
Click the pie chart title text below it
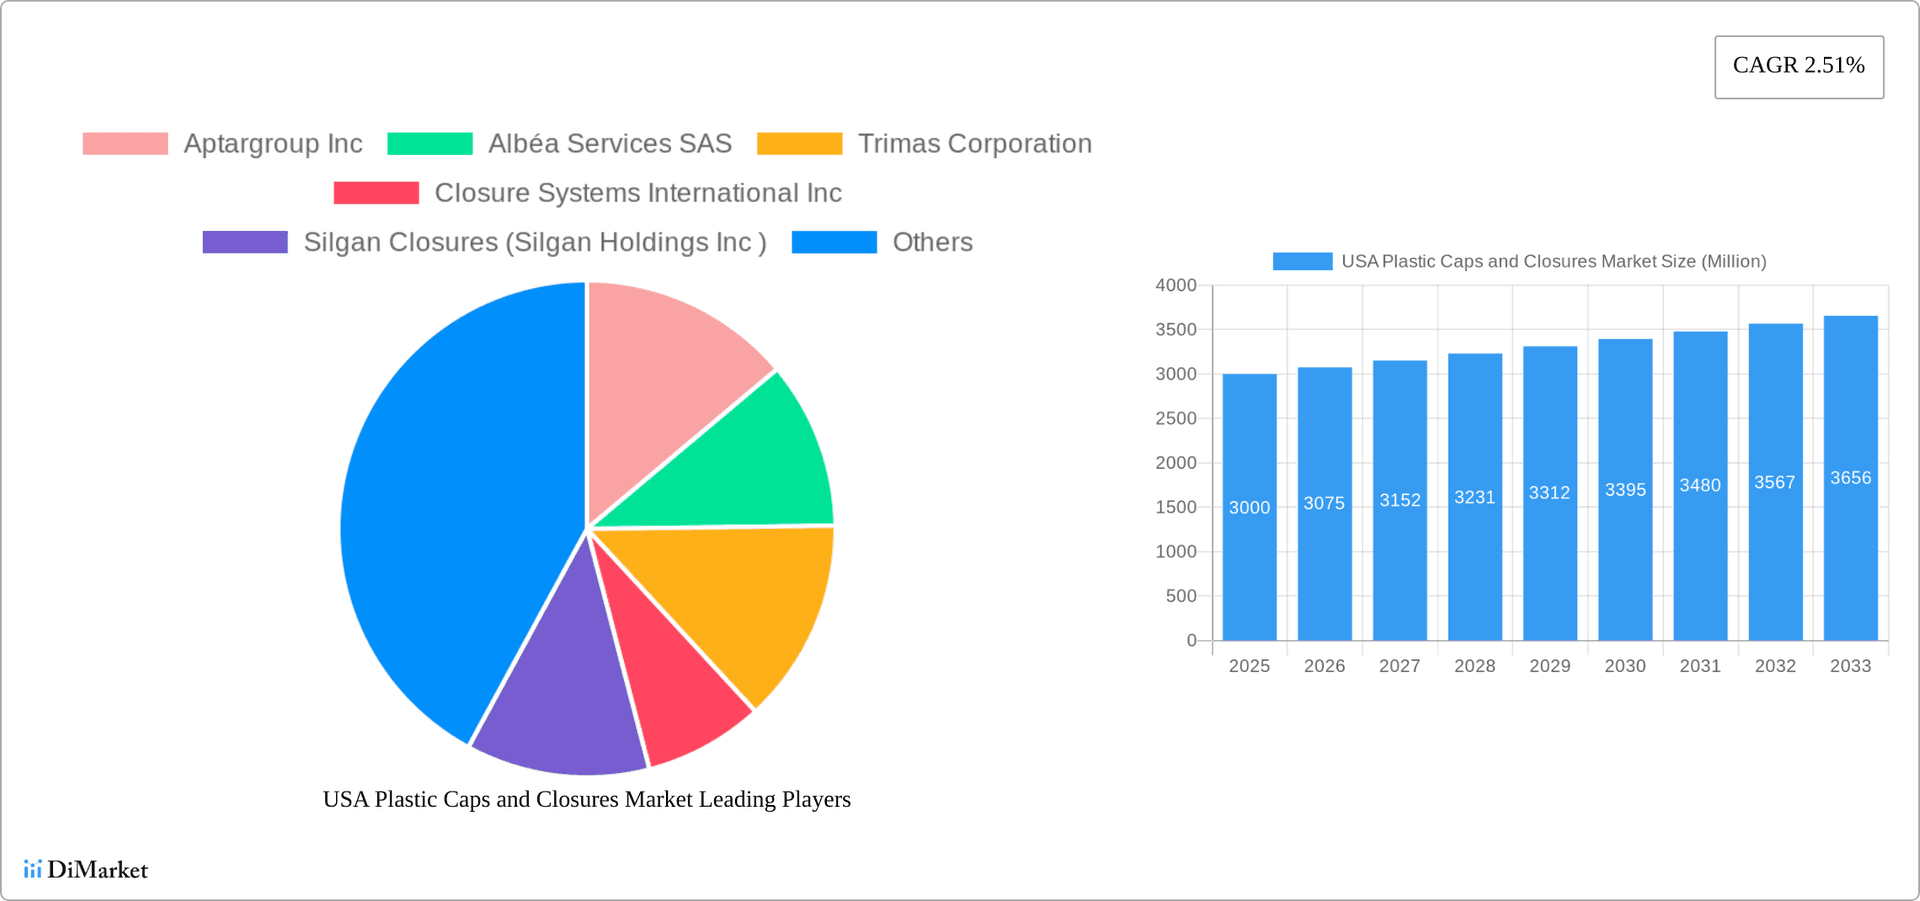pos(586,799)
